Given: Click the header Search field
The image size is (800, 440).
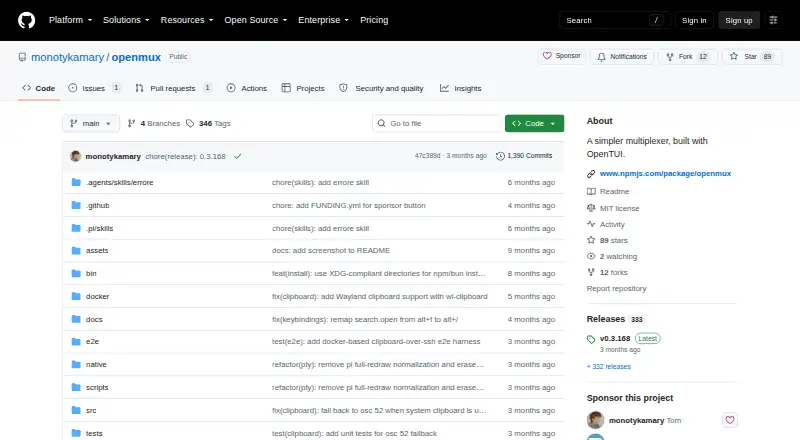Looking at the screenshot, I should pyautogui.click(x=614, y=20).
